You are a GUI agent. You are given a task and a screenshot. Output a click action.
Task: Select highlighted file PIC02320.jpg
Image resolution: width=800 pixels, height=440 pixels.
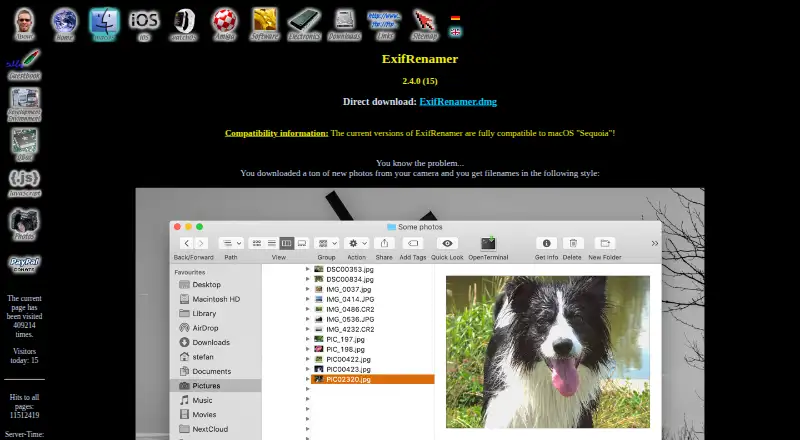[x=372, y=379]
